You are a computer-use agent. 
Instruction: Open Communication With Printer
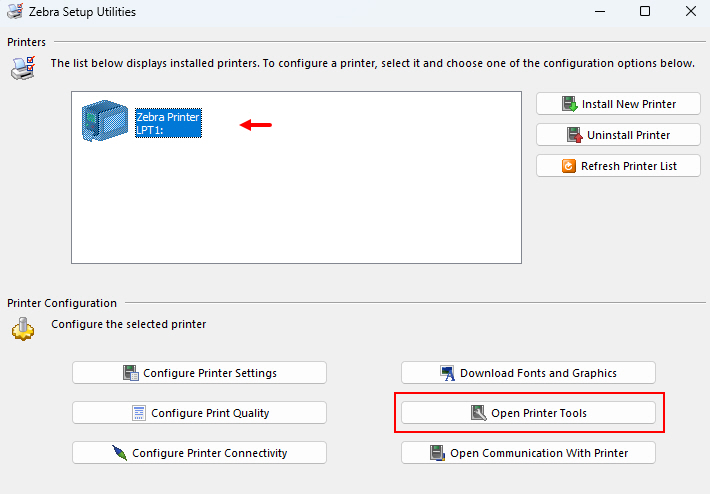(528, 452)
